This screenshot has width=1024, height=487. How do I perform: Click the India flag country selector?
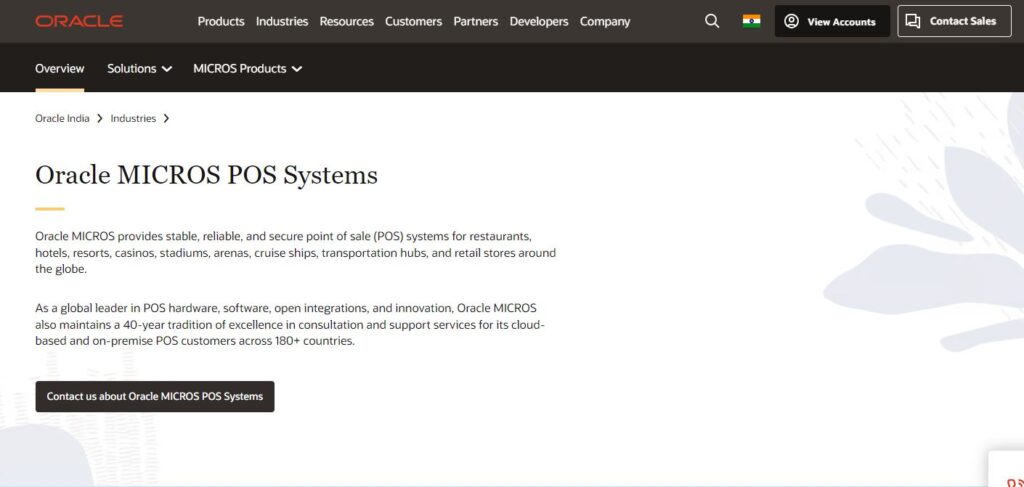tap(751, 22)
